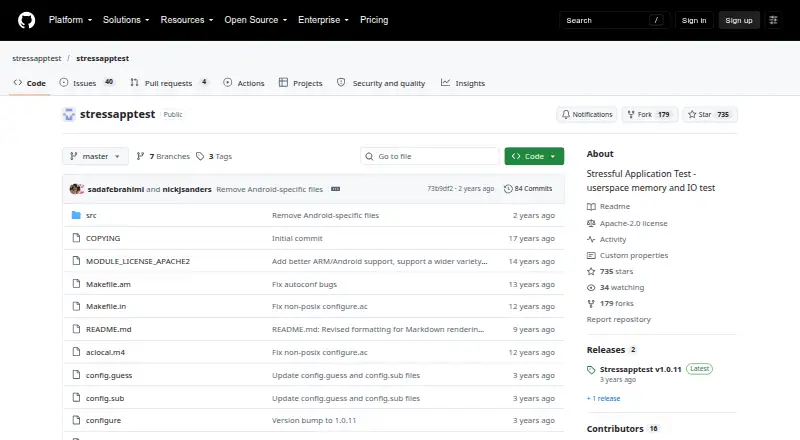This screenshot has width=800, height=440.
Task: Open the Open Source navigation menu
Action: click(x=256, y=20)
